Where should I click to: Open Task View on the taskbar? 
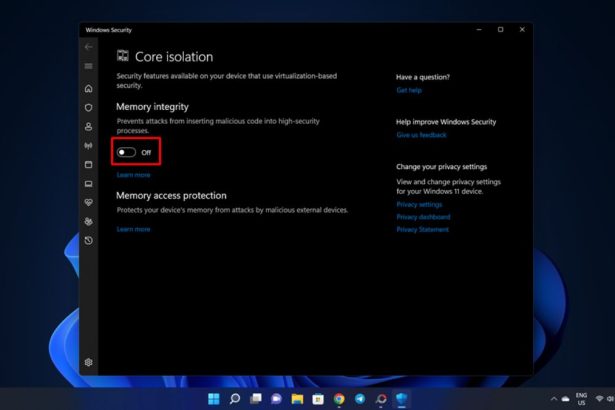(256, 399)
